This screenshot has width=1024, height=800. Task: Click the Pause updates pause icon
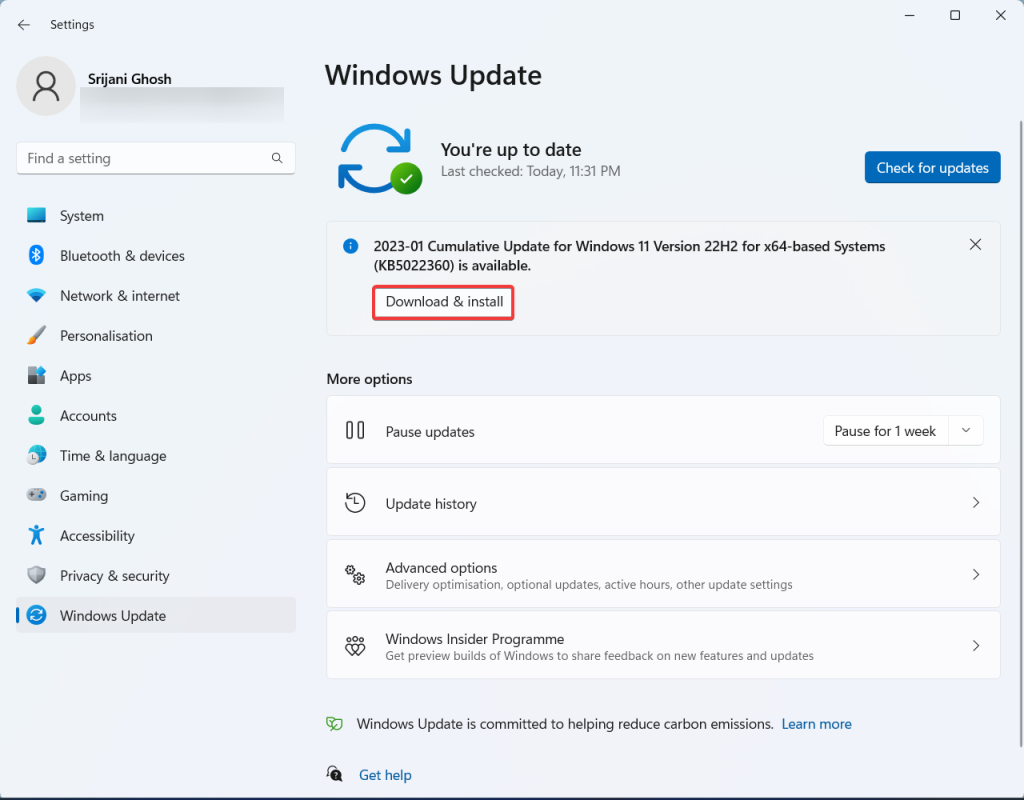355,430
